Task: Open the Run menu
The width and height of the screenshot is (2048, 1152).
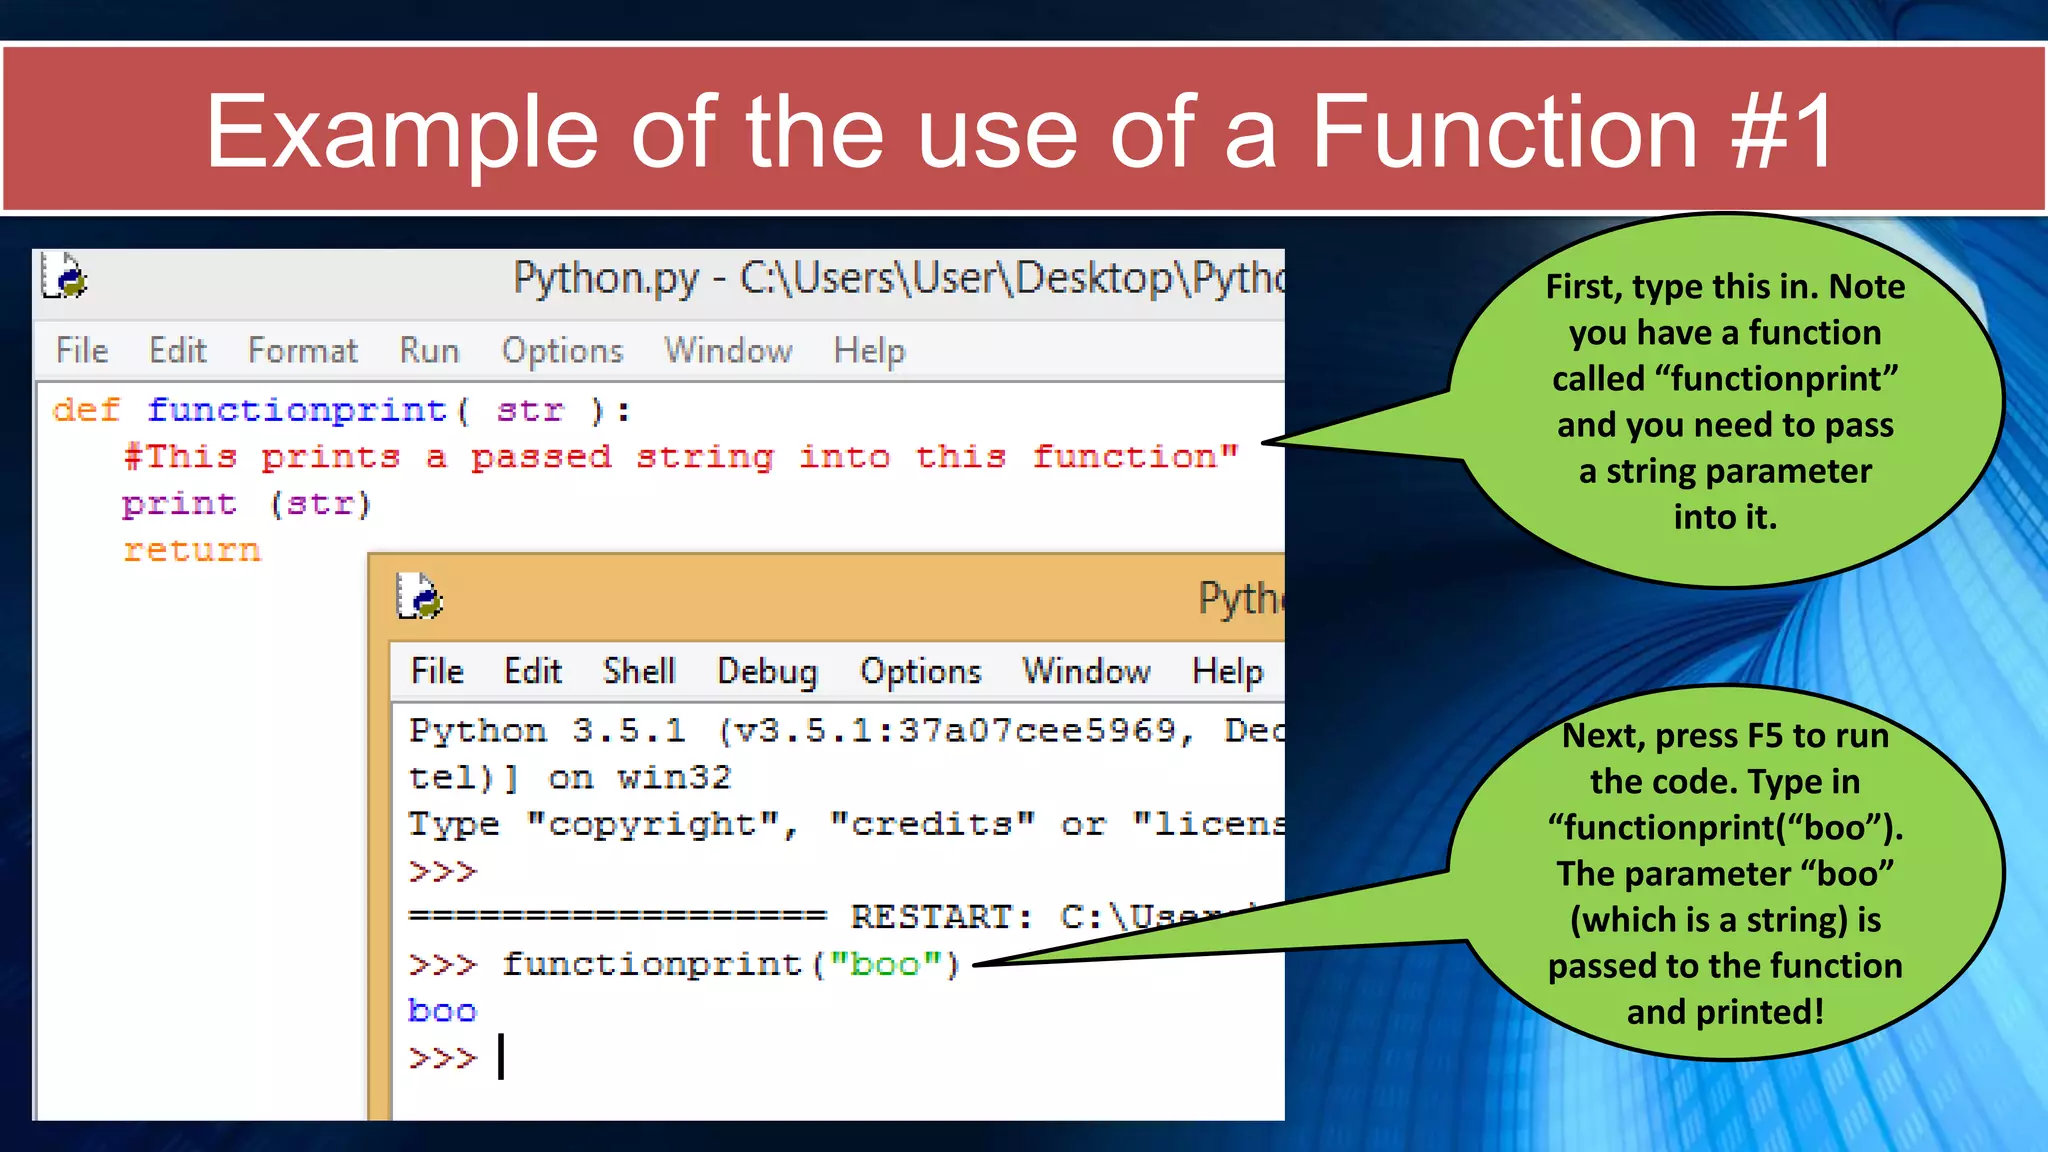Action: point(429,351)
